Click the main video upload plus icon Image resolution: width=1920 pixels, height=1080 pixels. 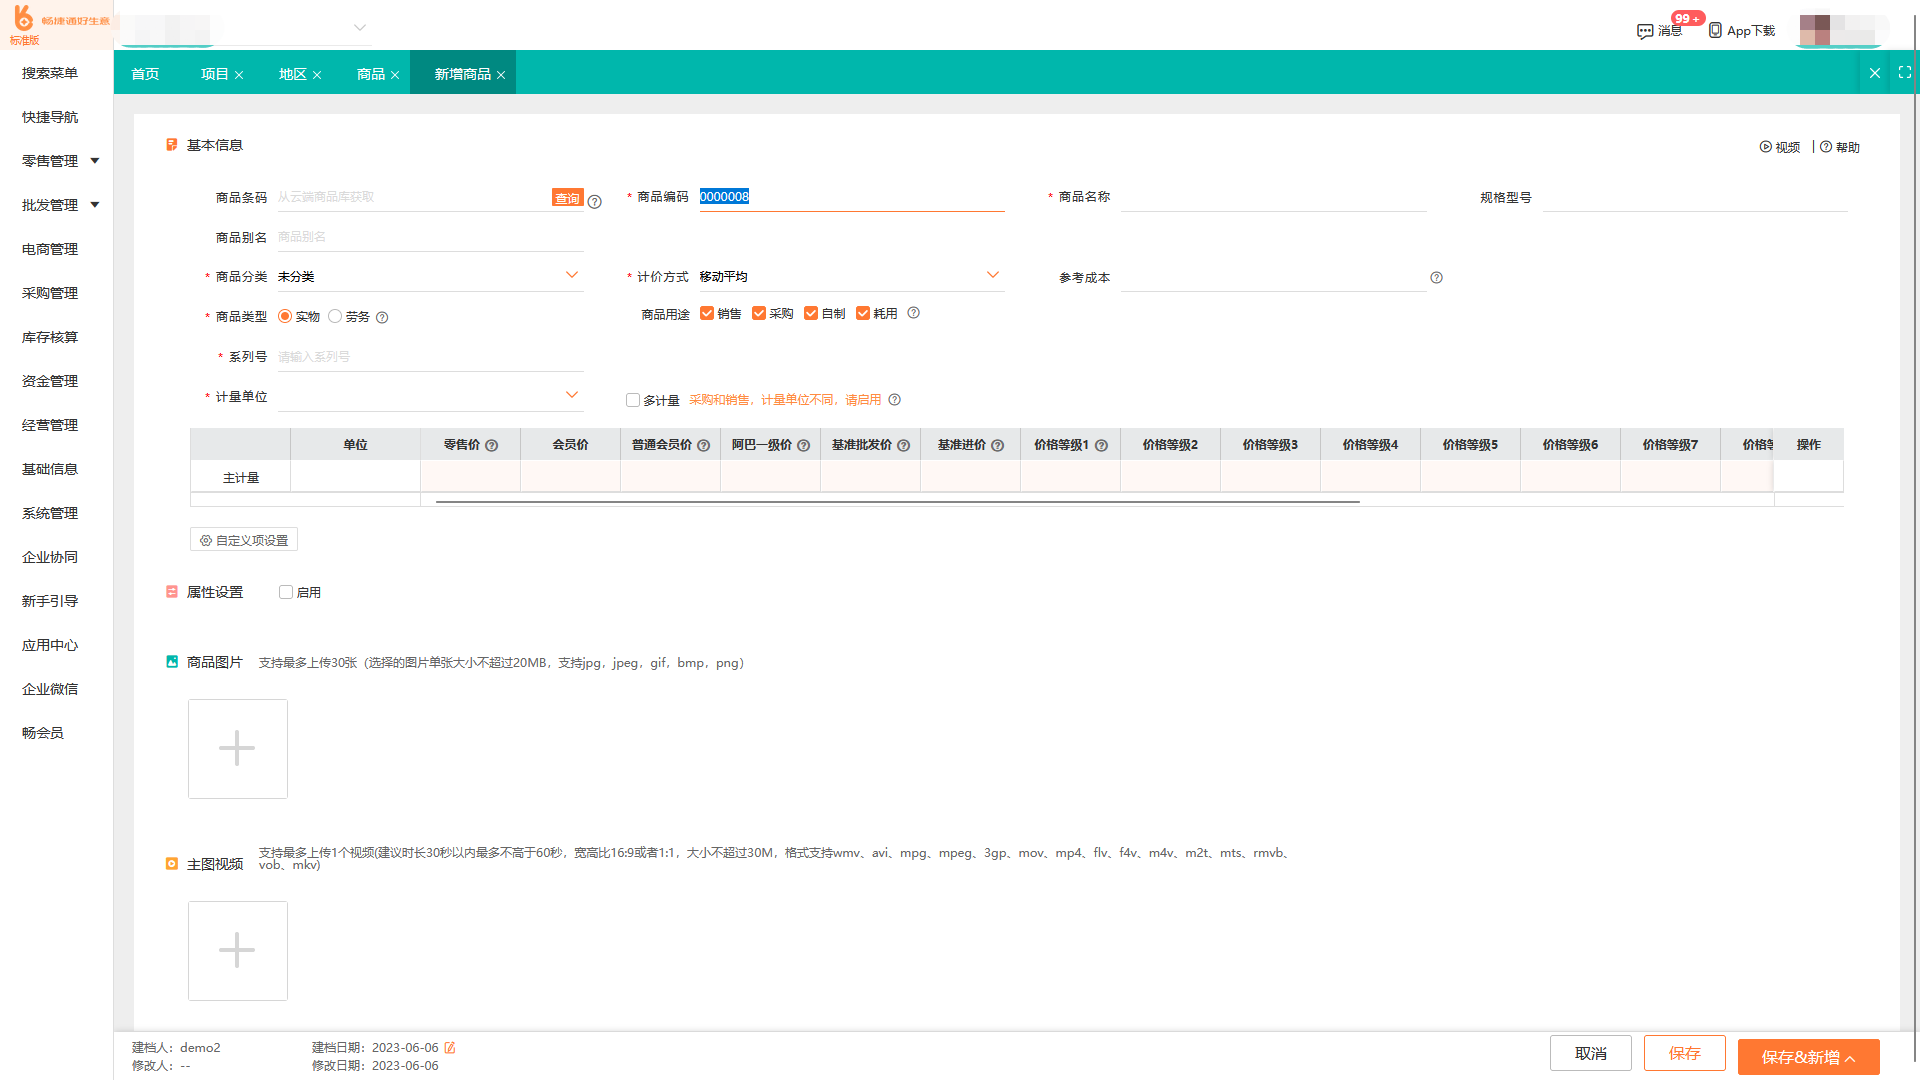tap(239, 949)
